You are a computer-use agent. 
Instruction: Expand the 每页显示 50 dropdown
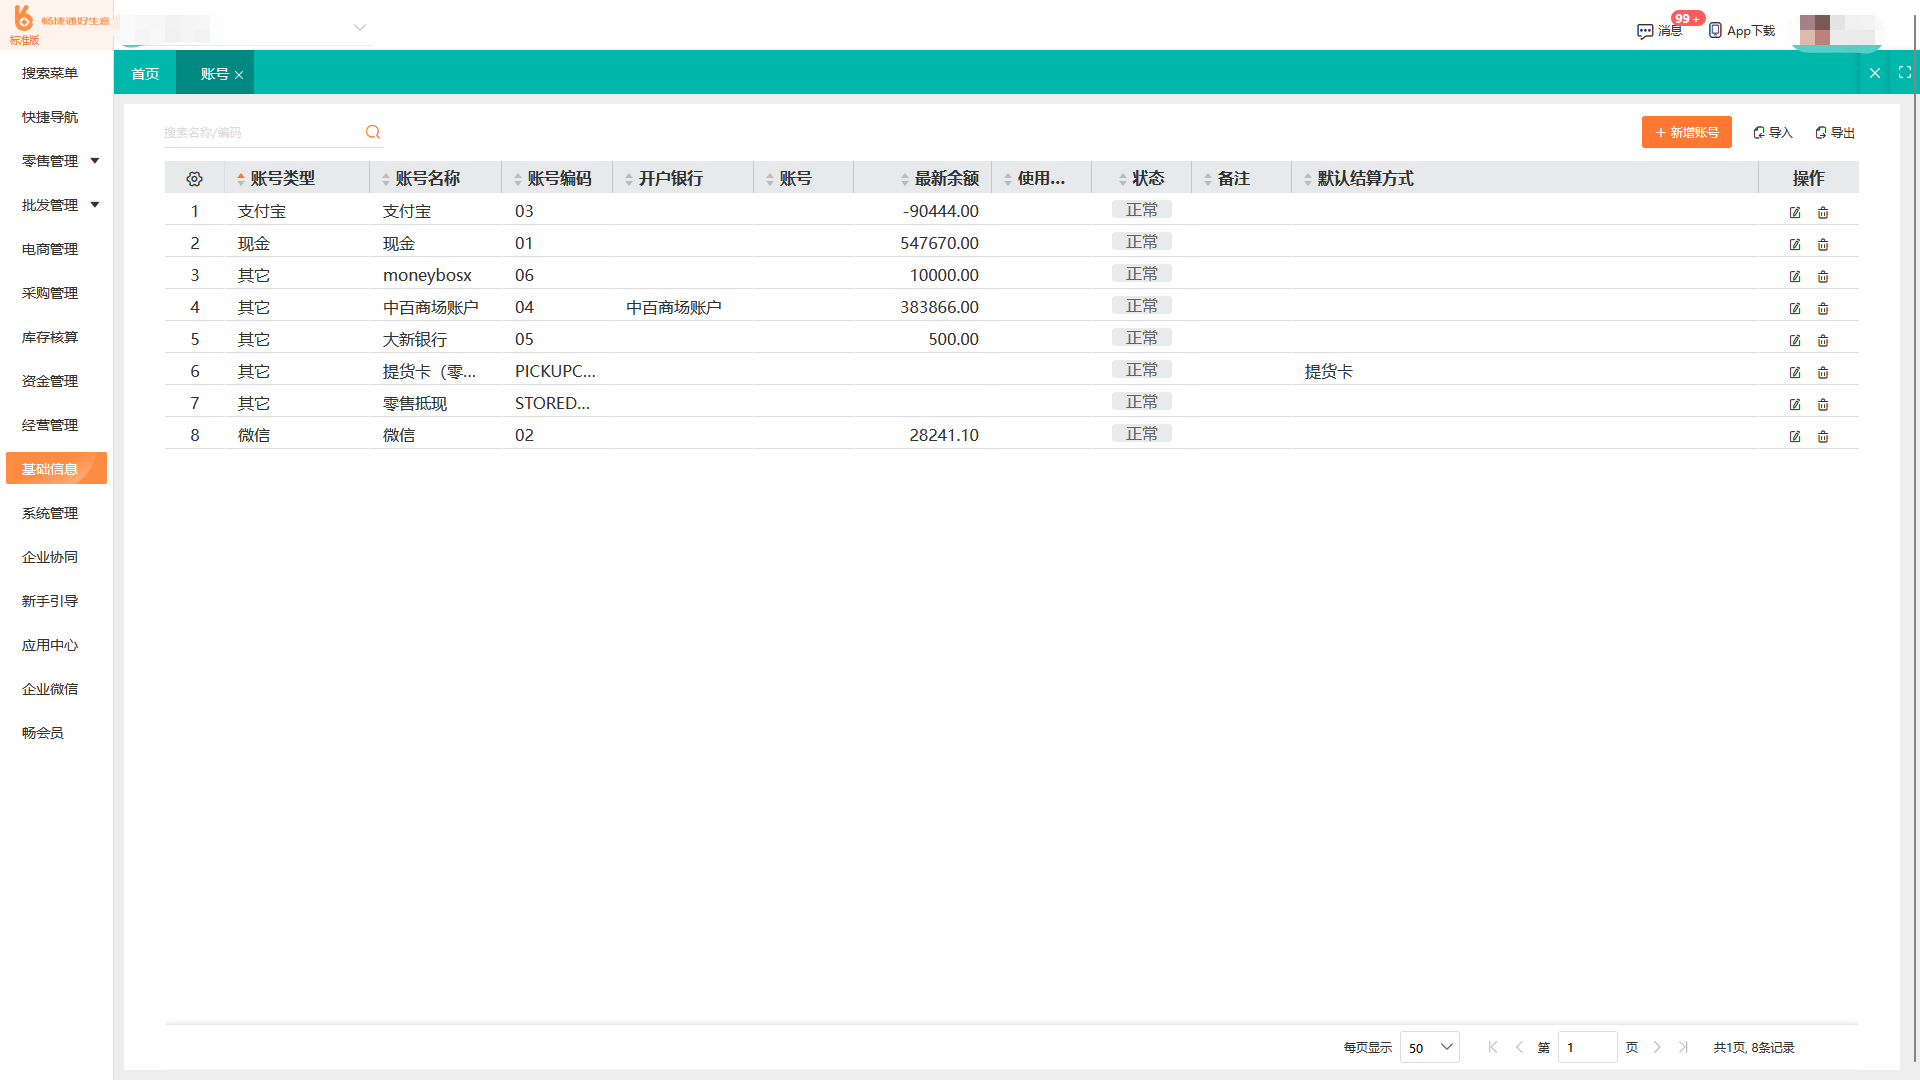click(1428, 1047)
